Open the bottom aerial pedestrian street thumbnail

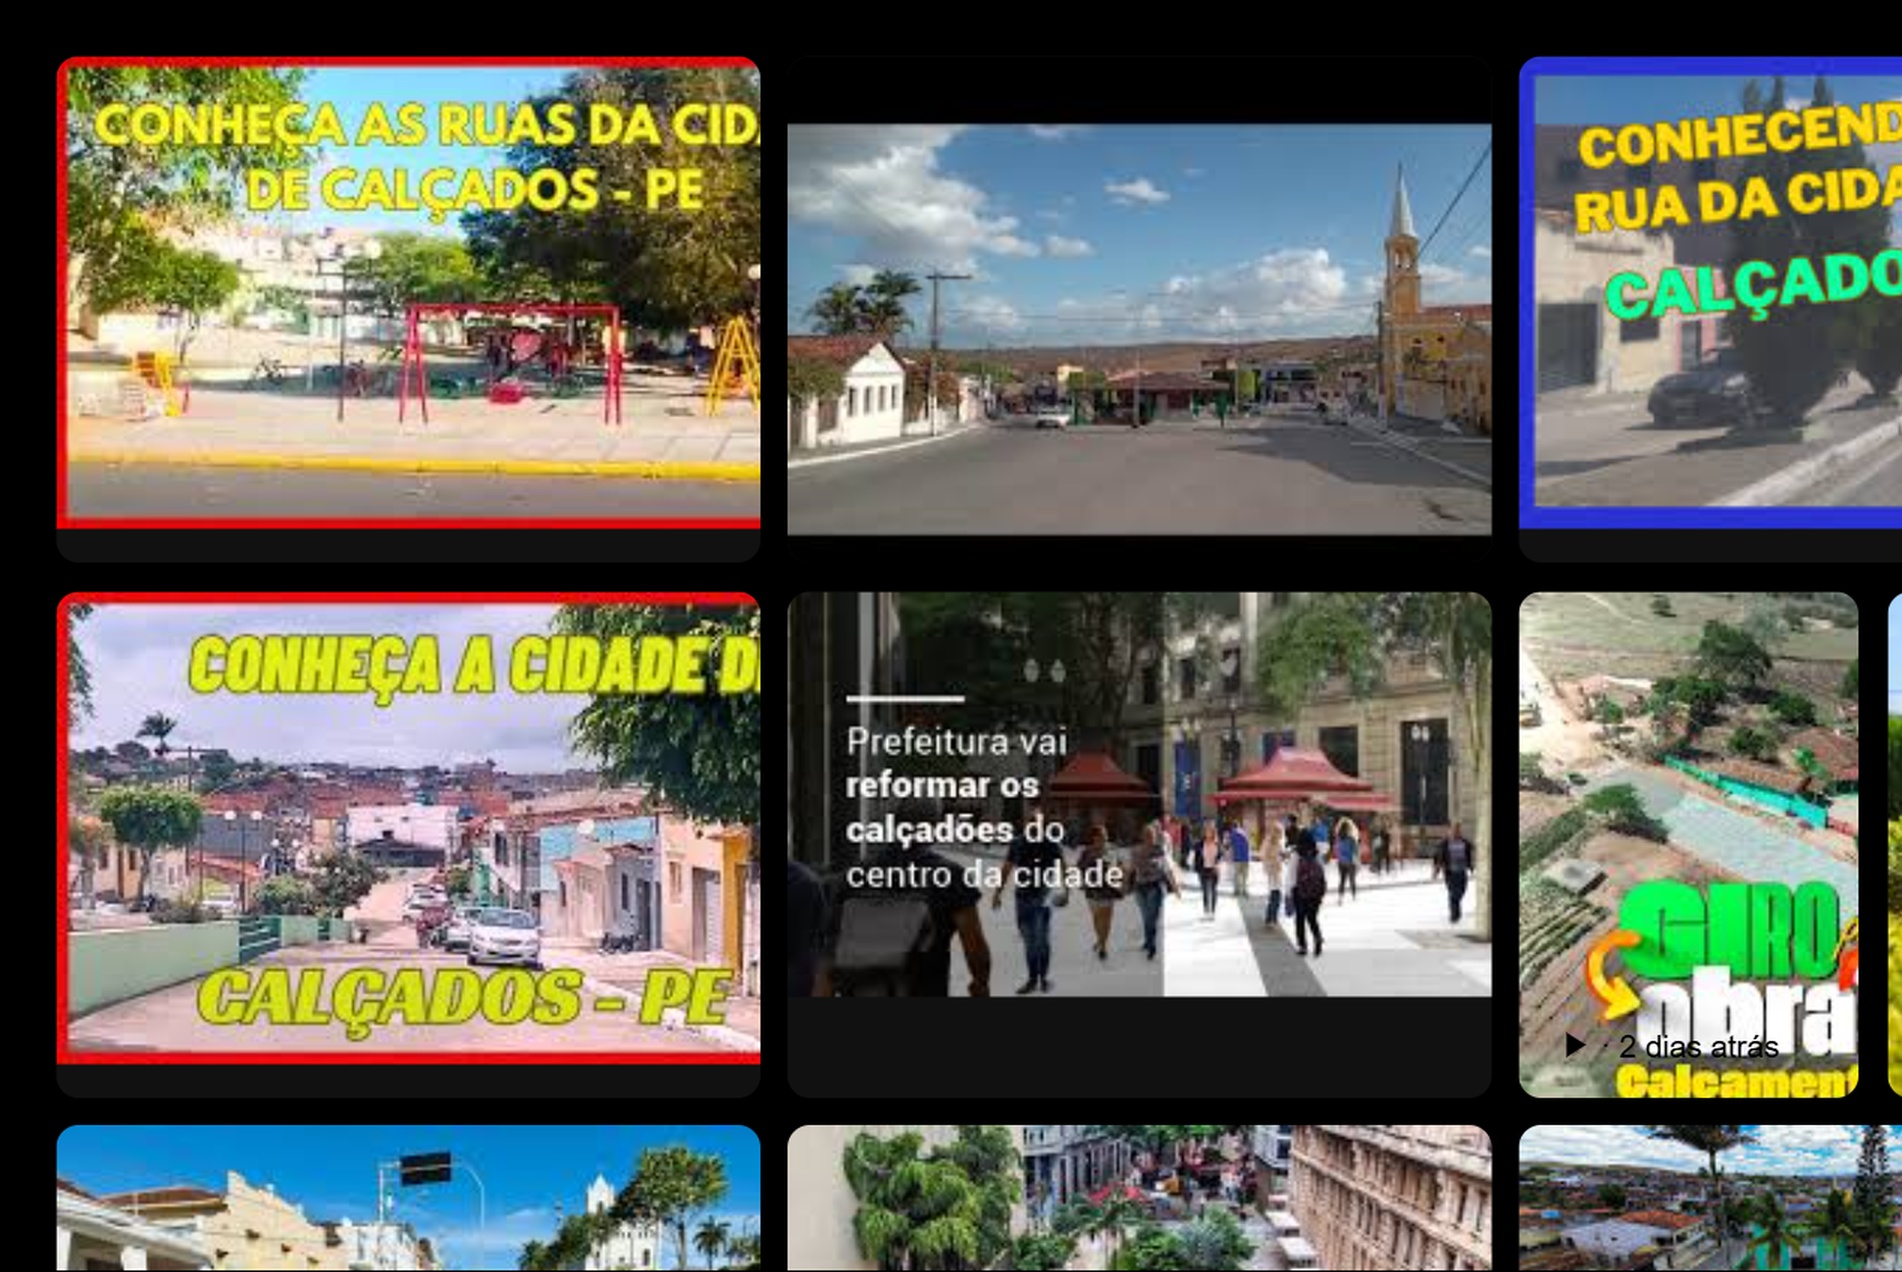[x=1139, y=1198]
